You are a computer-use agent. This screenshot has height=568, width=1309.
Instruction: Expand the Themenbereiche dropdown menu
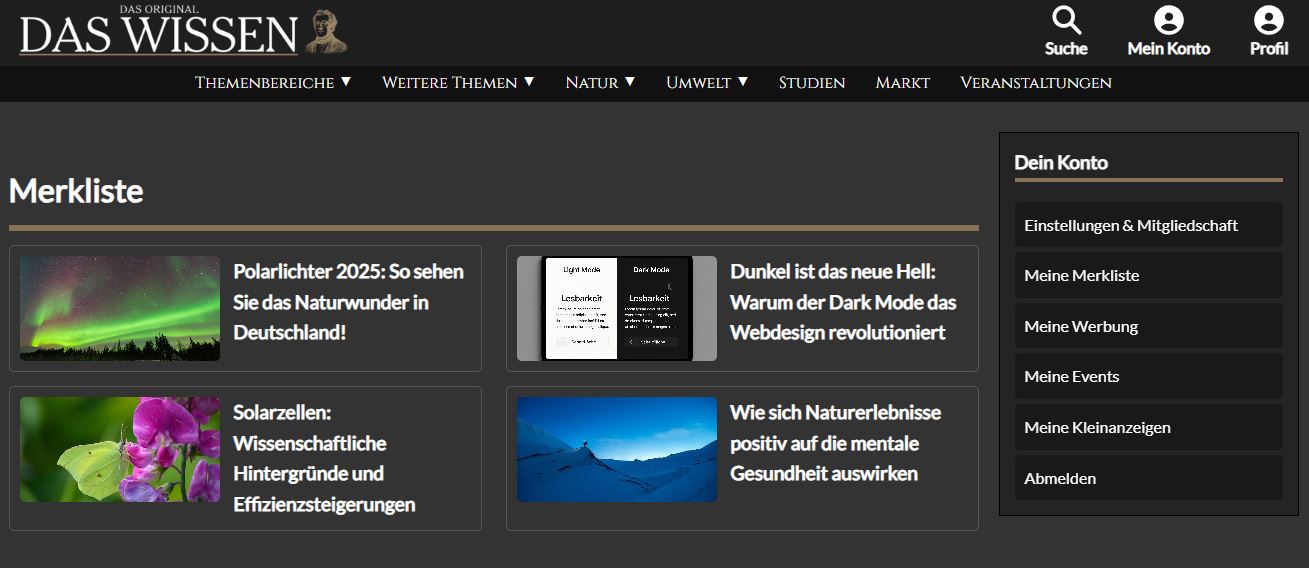click(x=273, y=83)
